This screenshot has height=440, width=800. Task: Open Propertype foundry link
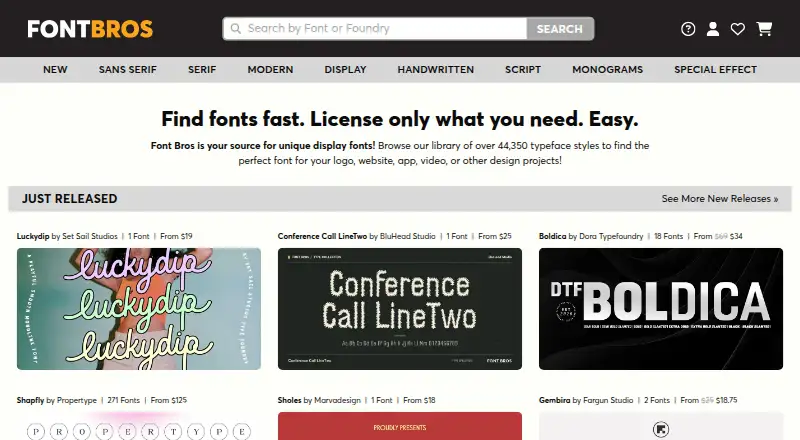pyautogui.click(x=77, y=400)
